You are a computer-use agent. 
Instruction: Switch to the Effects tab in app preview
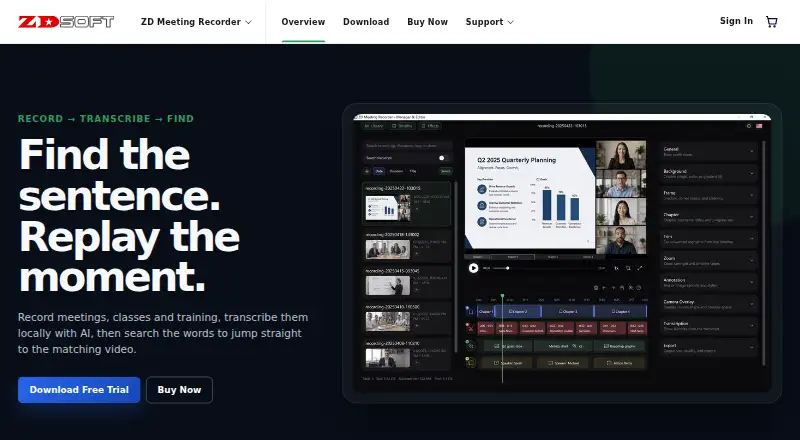(430, 126)
